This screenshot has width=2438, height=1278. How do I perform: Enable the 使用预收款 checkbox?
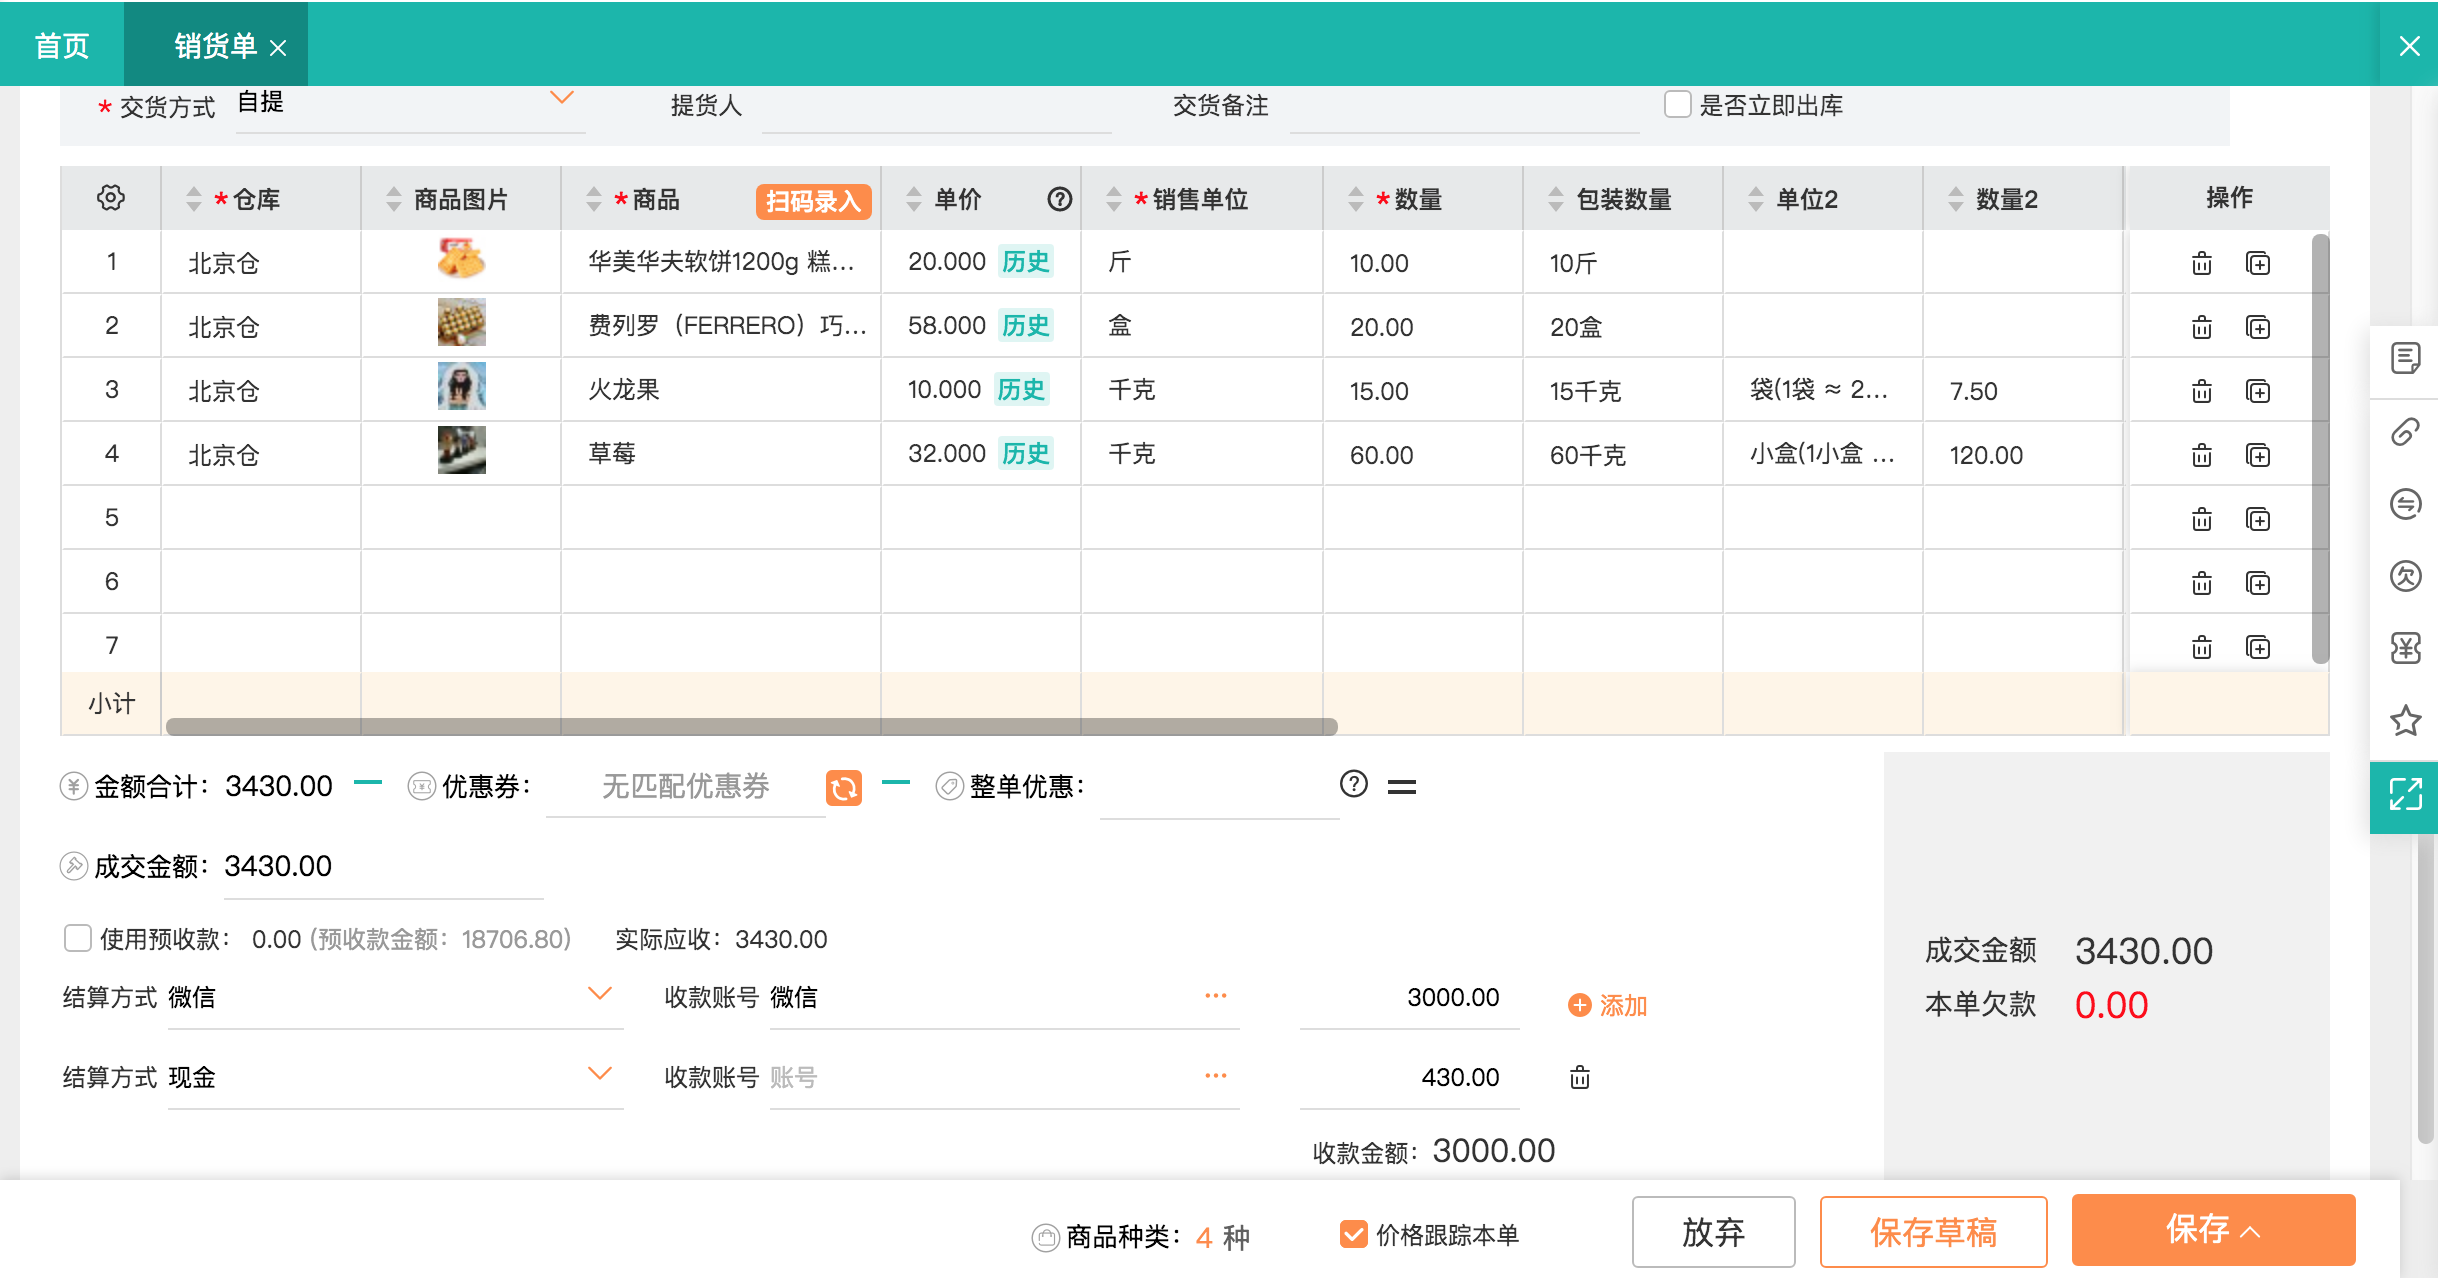click(74, 938)
